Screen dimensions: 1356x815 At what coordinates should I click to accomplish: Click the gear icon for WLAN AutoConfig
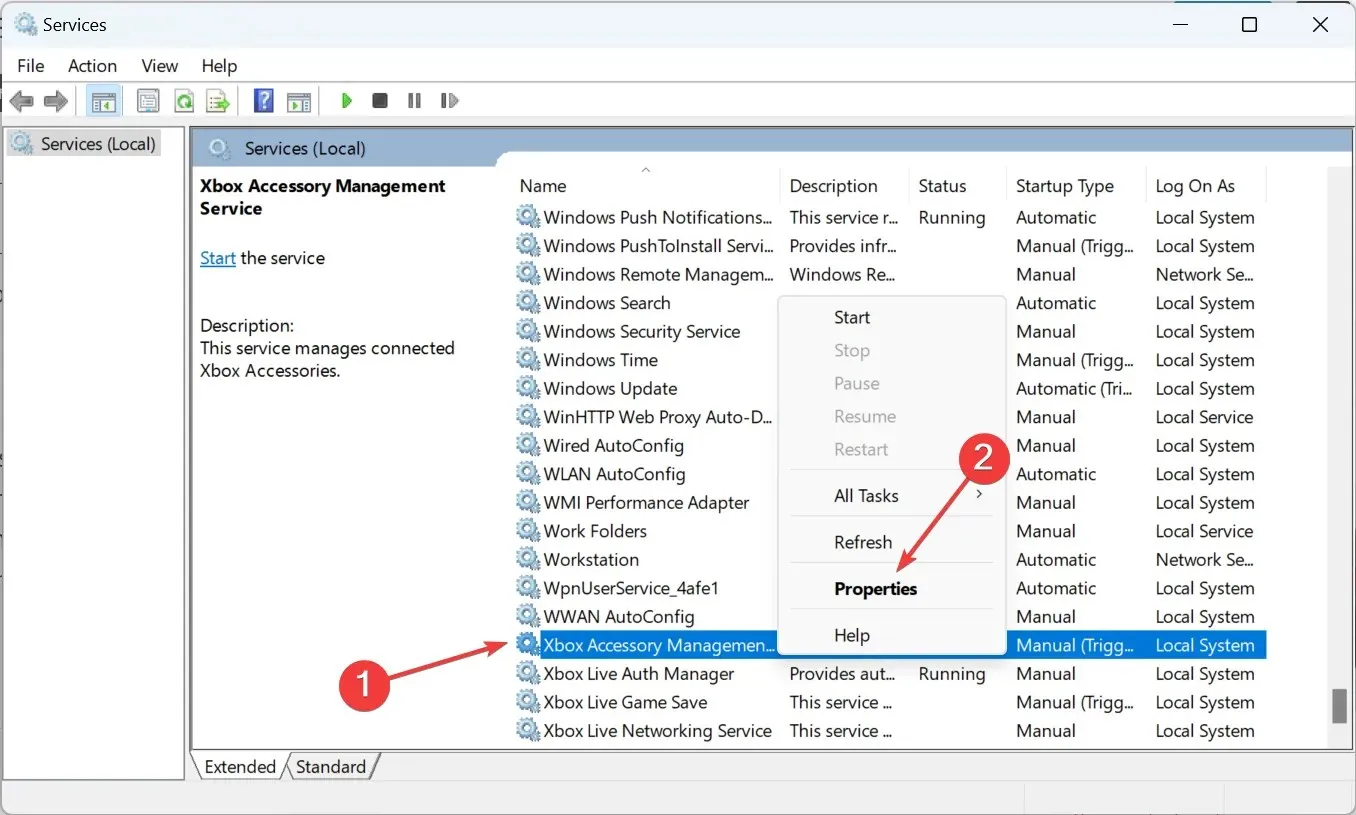pos(527,474)
